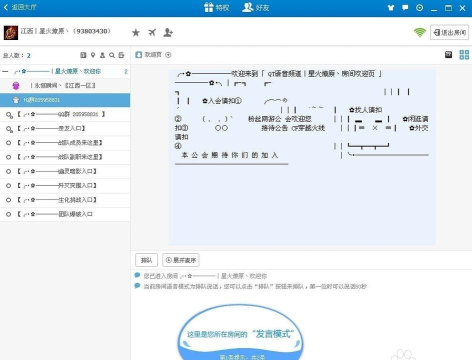Click the add-friend person icon
Viewport: 472px width, 360px height.
point(168,32)
